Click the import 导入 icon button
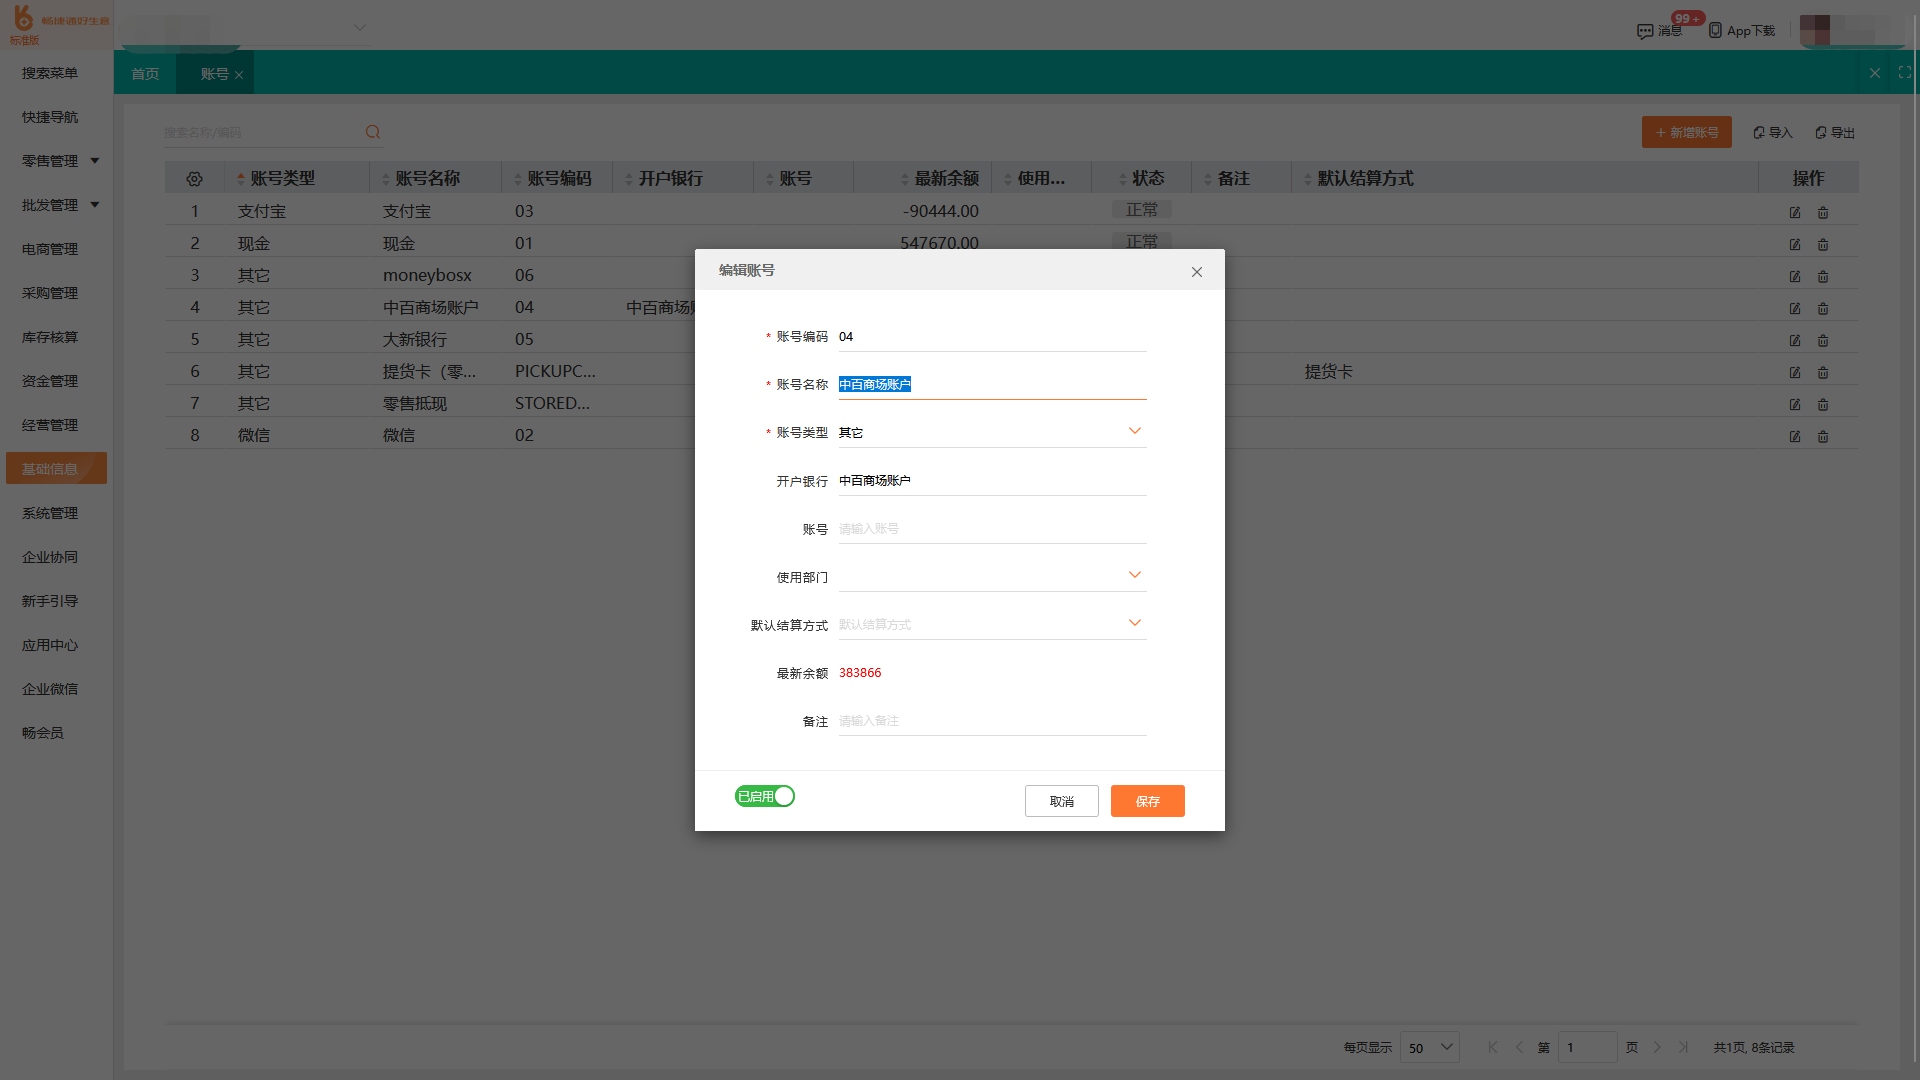 click(1774, 132)
